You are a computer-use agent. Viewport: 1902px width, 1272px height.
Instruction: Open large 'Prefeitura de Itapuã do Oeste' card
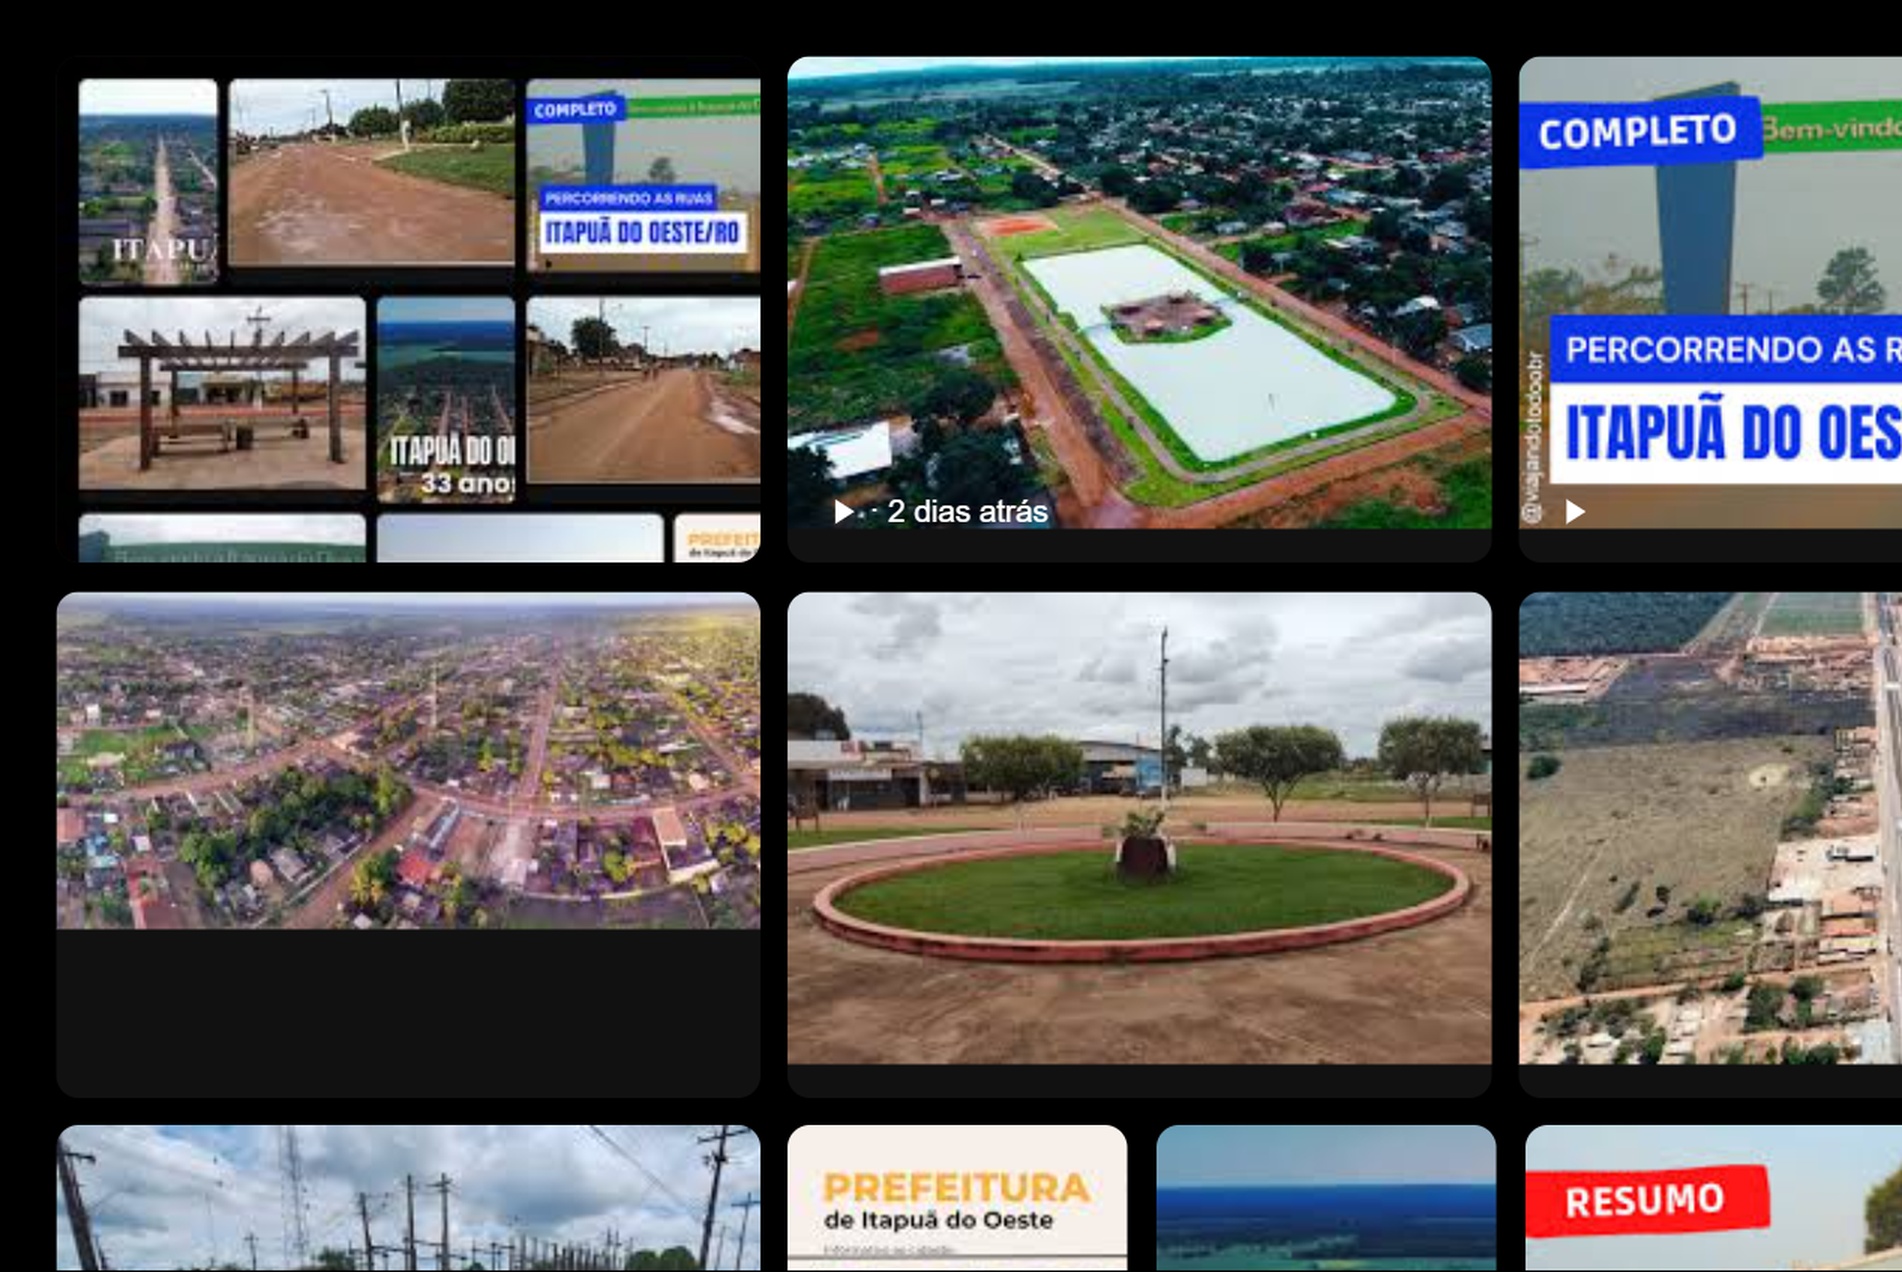click(956, 1198)
